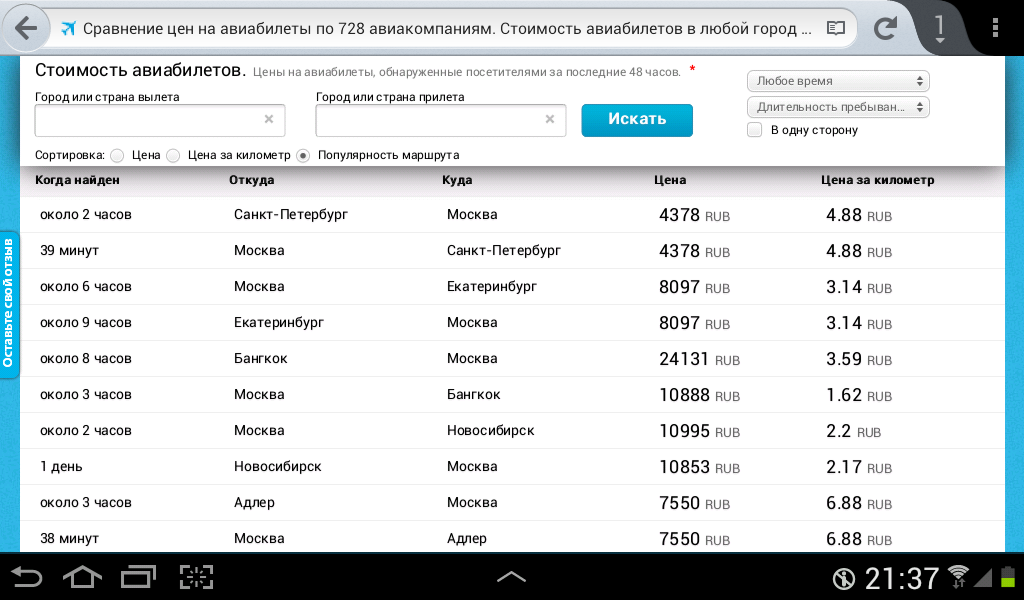
Task: Clear the arrival city field with X
Action: [x=549, y=119]
